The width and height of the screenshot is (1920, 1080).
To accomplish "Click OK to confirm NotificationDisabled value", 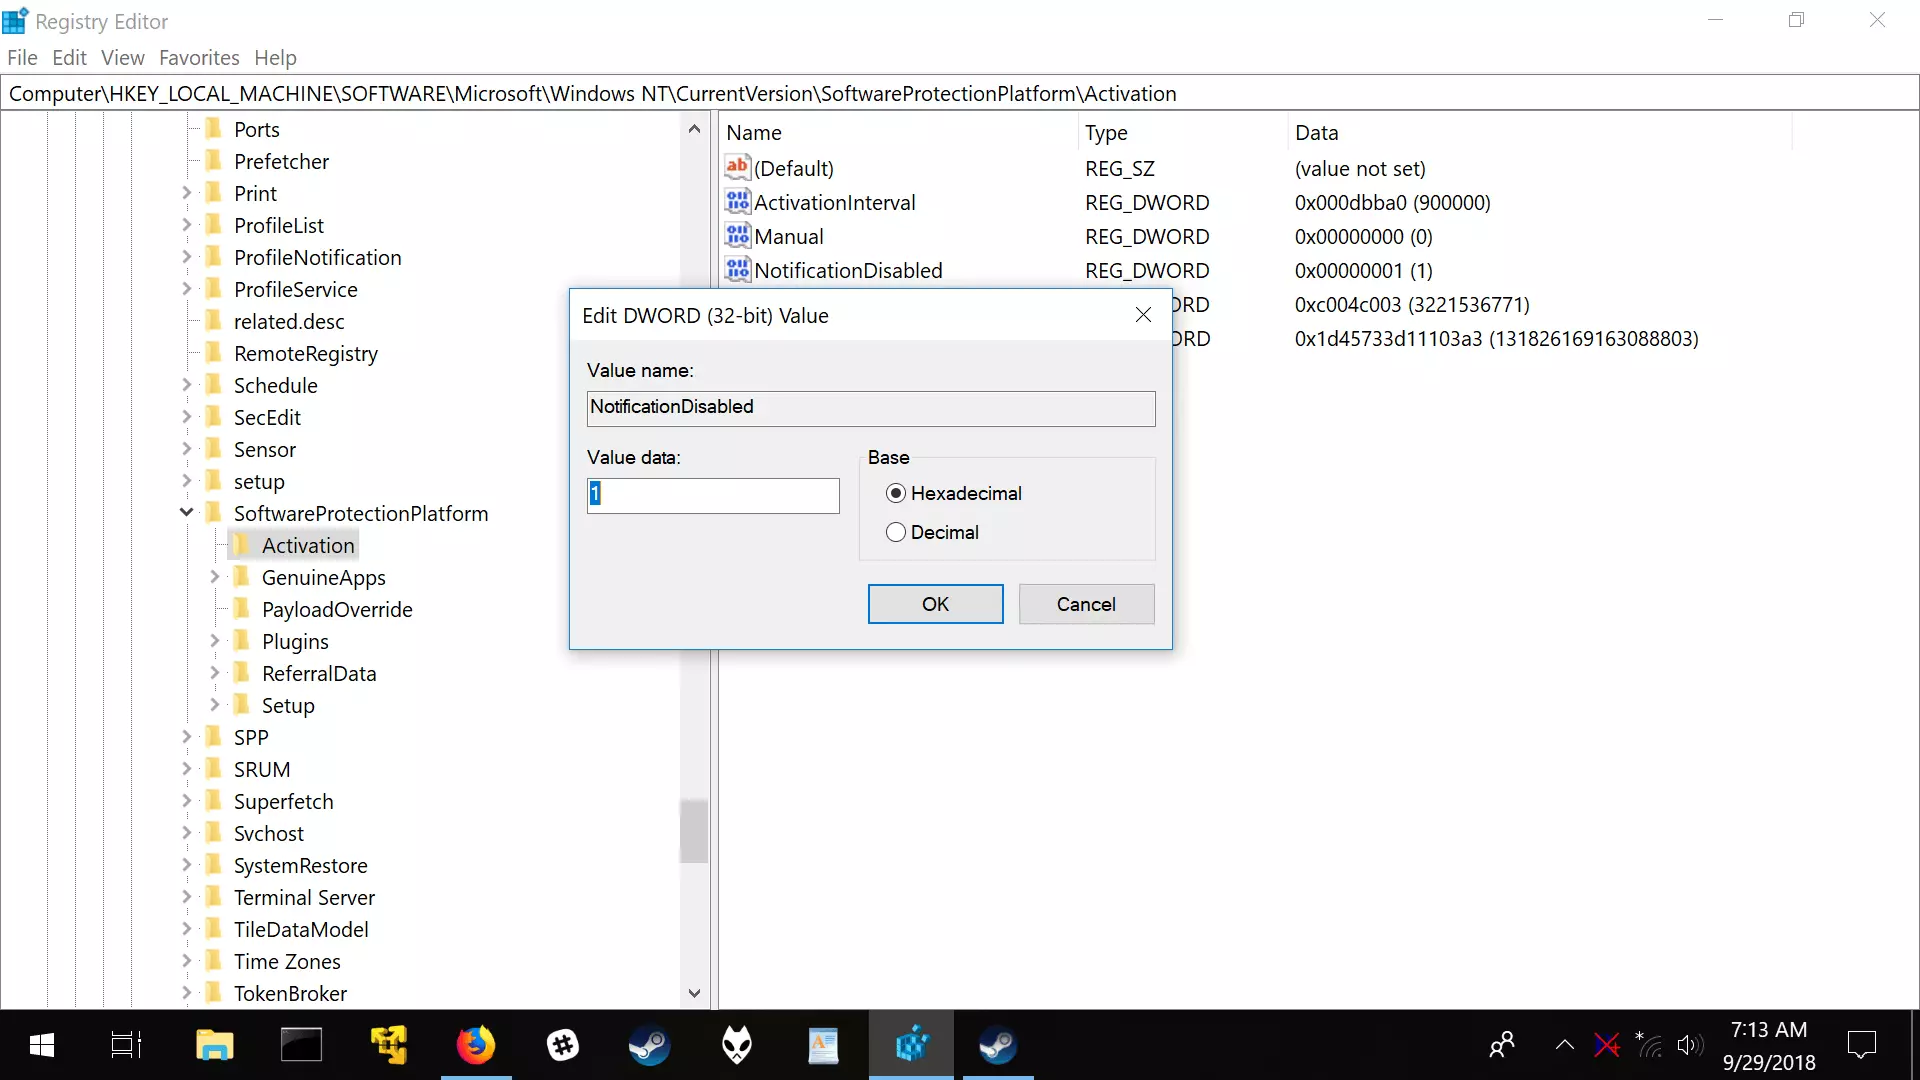I will pyautogui.click(x=935, y=604).
